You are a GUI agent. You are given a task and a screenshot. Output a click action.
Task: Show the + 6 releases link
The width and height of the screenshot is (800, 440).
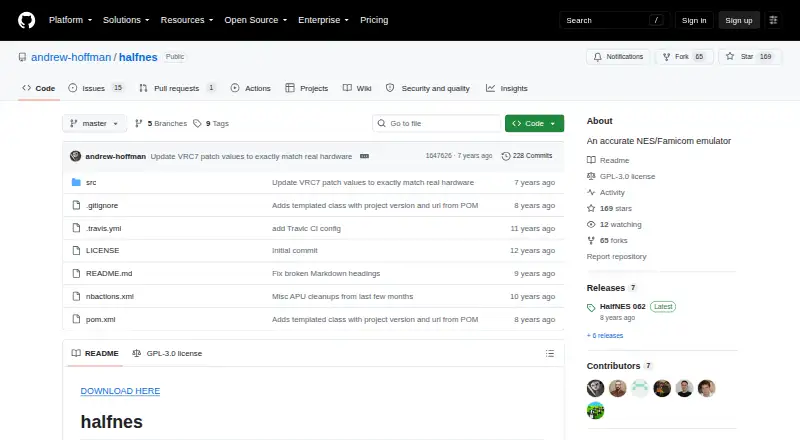pyautogui.click(x=605, y=336)
